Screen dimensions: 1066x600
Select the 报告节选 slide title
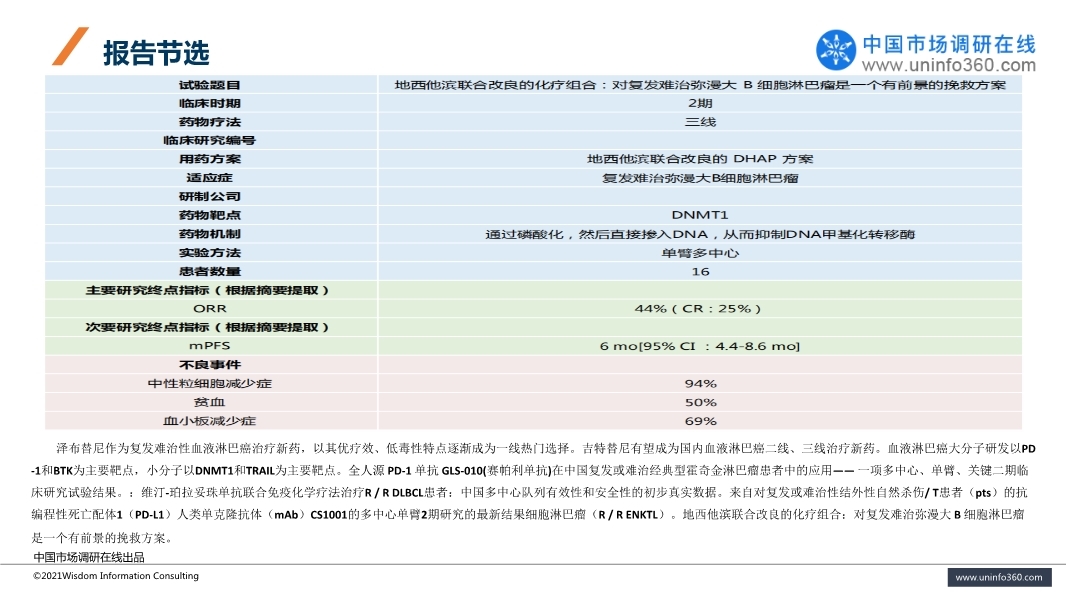pos(156,52)
